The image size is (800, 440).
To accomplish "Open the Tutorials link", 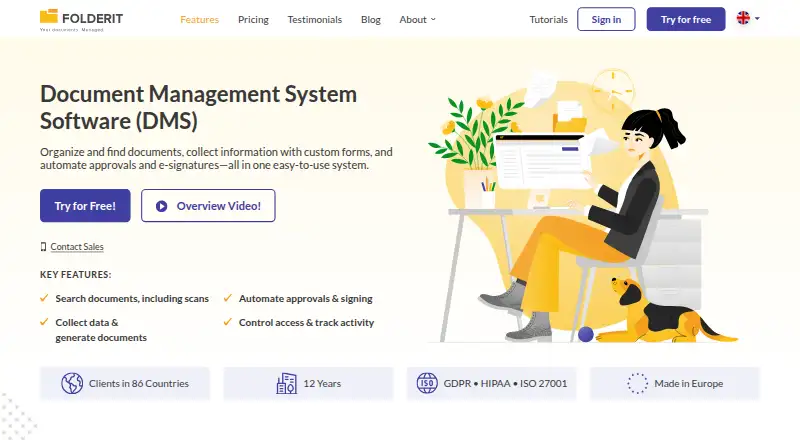I will (548, 19).
